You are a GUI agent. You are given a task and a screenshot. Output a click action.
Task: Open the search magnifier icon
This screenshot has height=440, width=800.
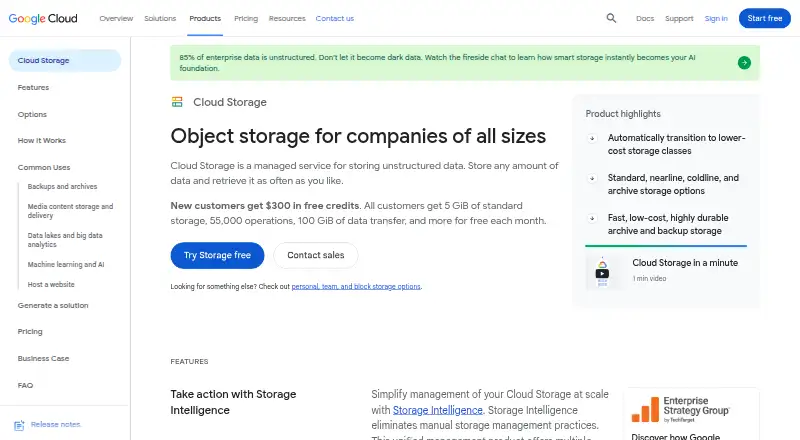611,18
